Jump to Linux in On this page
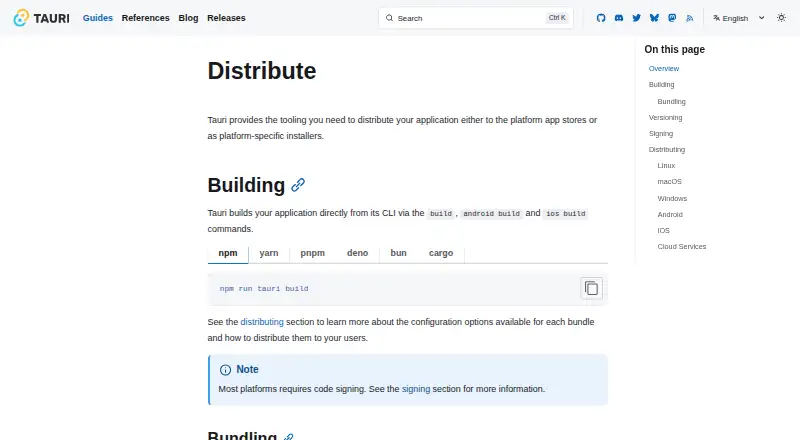Viewport: 800px width, 440px height. pos(666,165)
